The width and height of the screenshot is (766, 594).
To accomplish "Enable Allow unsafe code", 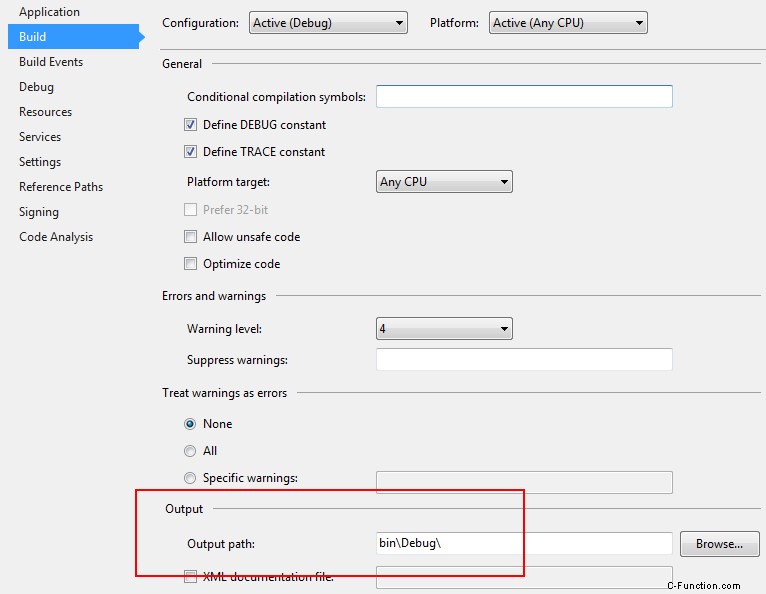I will [191, 237].
